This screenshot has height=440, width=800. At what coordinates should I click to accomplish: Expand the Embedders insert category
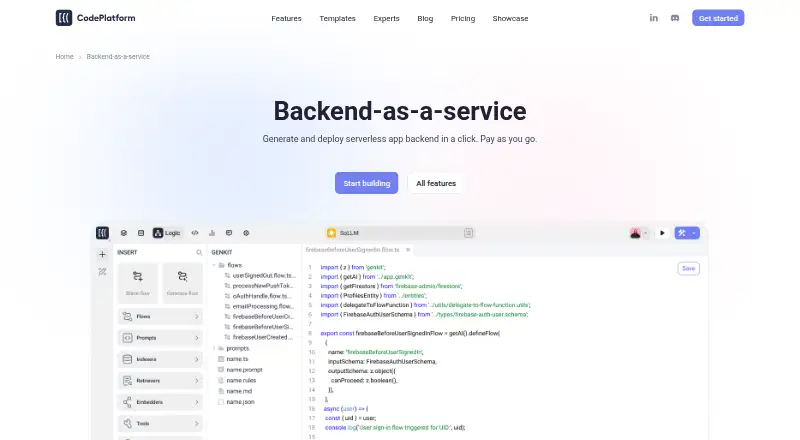[x=160, y=402]
